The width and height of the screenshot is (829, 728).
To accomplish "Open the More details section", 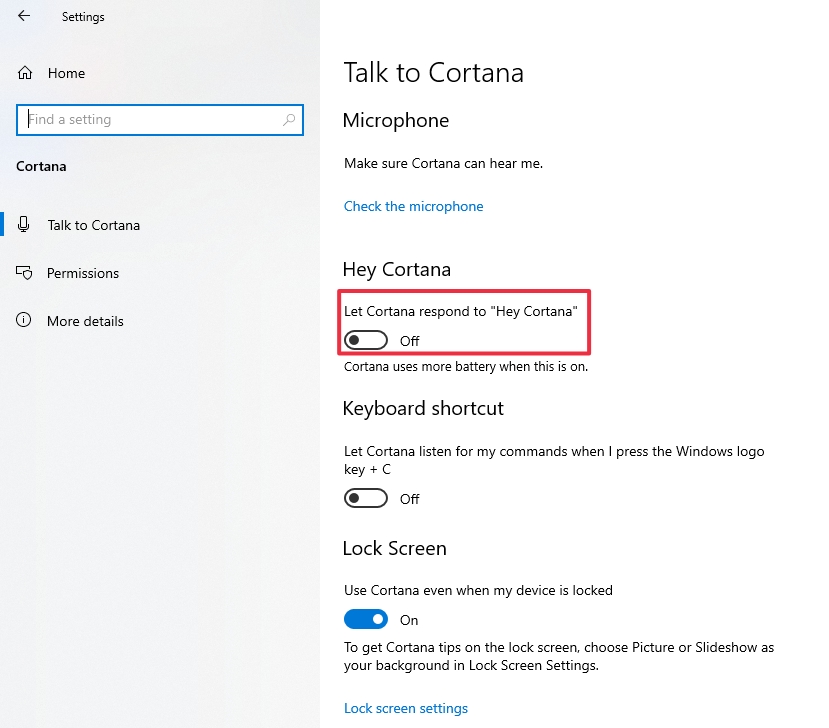I will [x=85, y=321].
